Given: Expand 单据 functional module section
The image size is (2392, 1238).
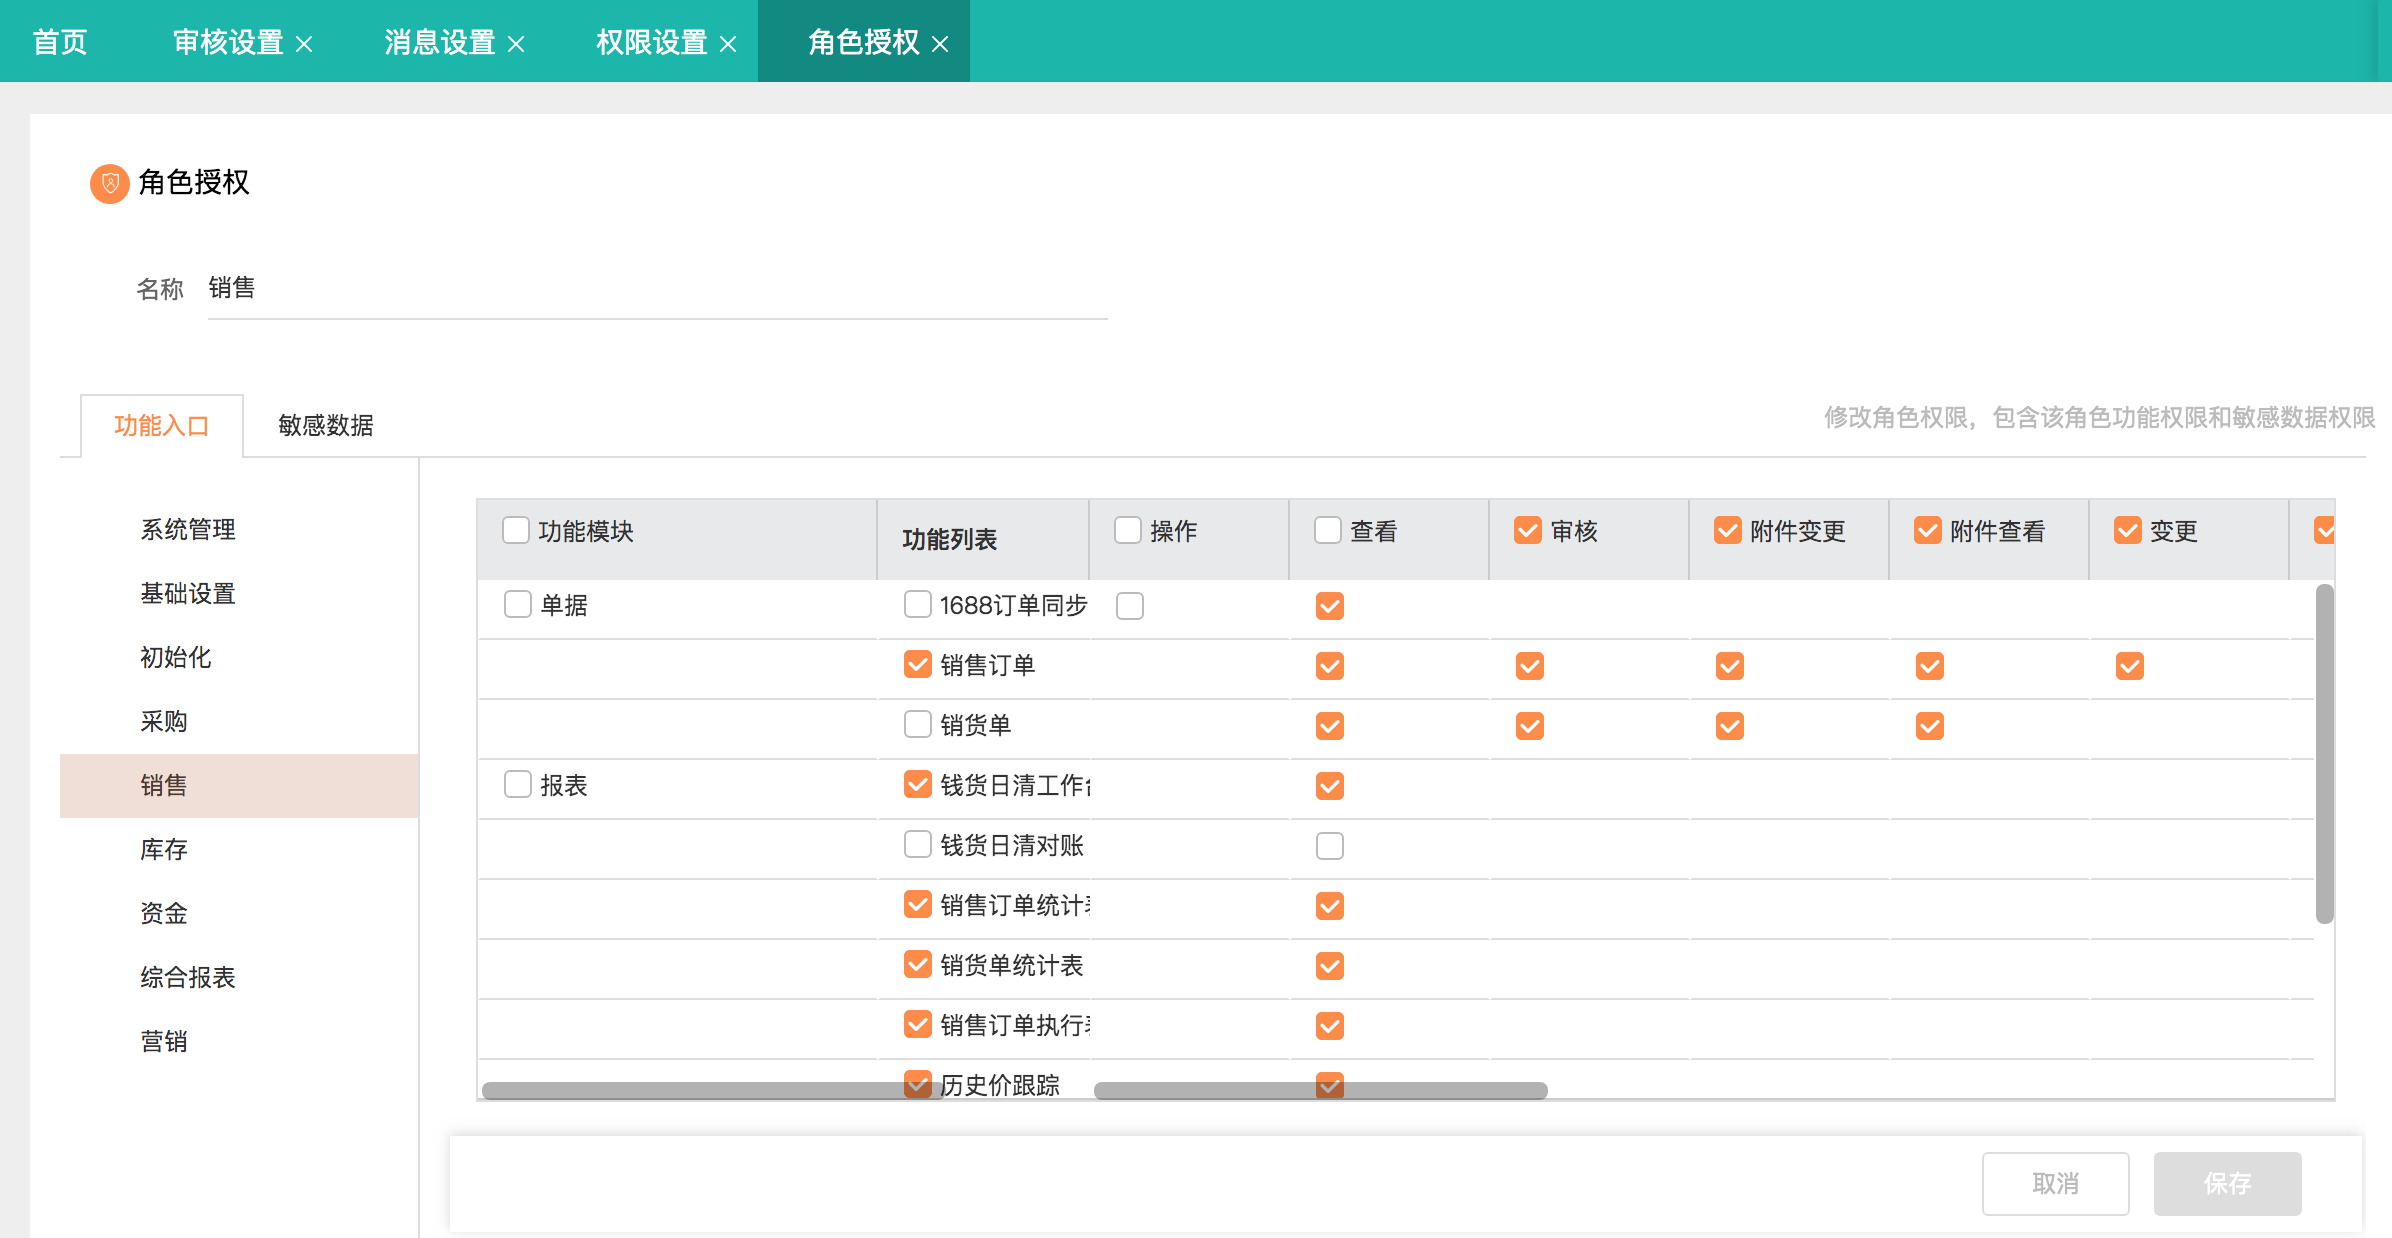Looking at the screenshot, I should click(x=565, y=605).
